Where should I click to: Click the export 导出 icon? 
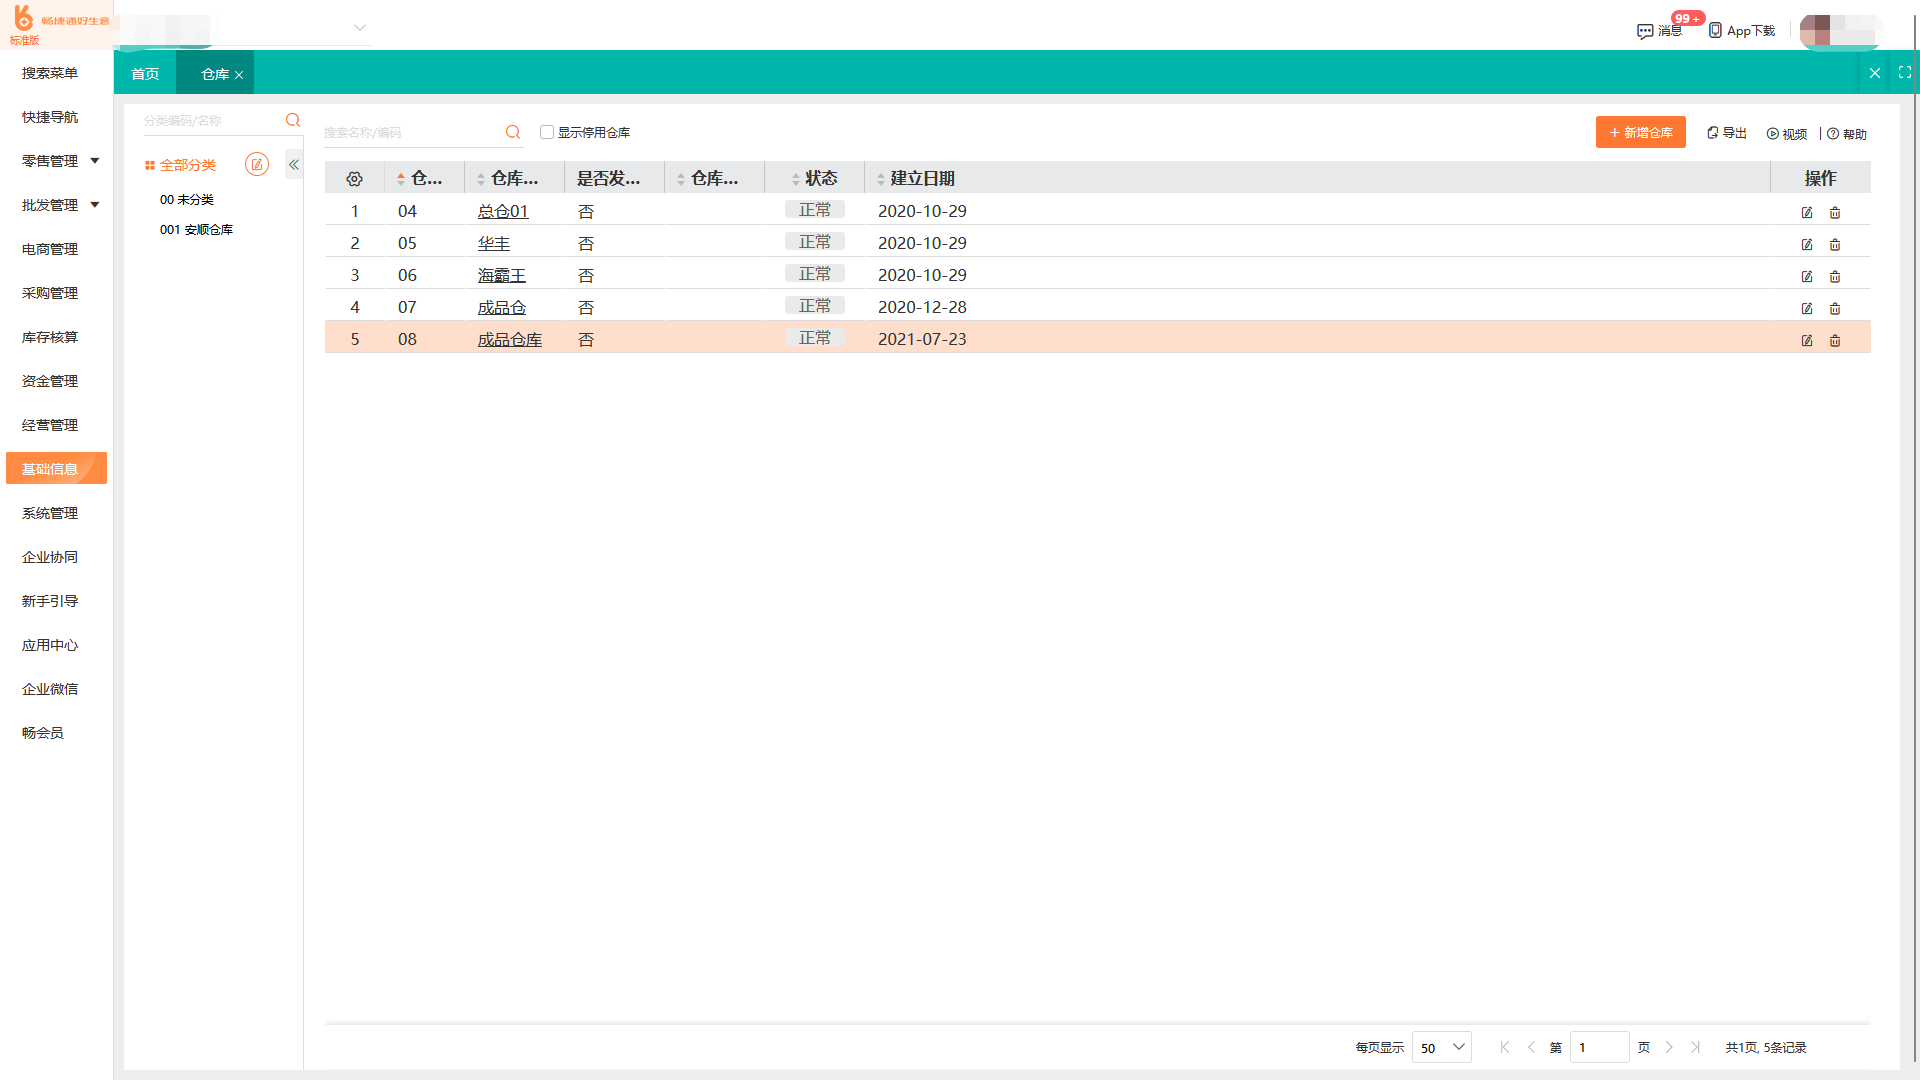1726,132
